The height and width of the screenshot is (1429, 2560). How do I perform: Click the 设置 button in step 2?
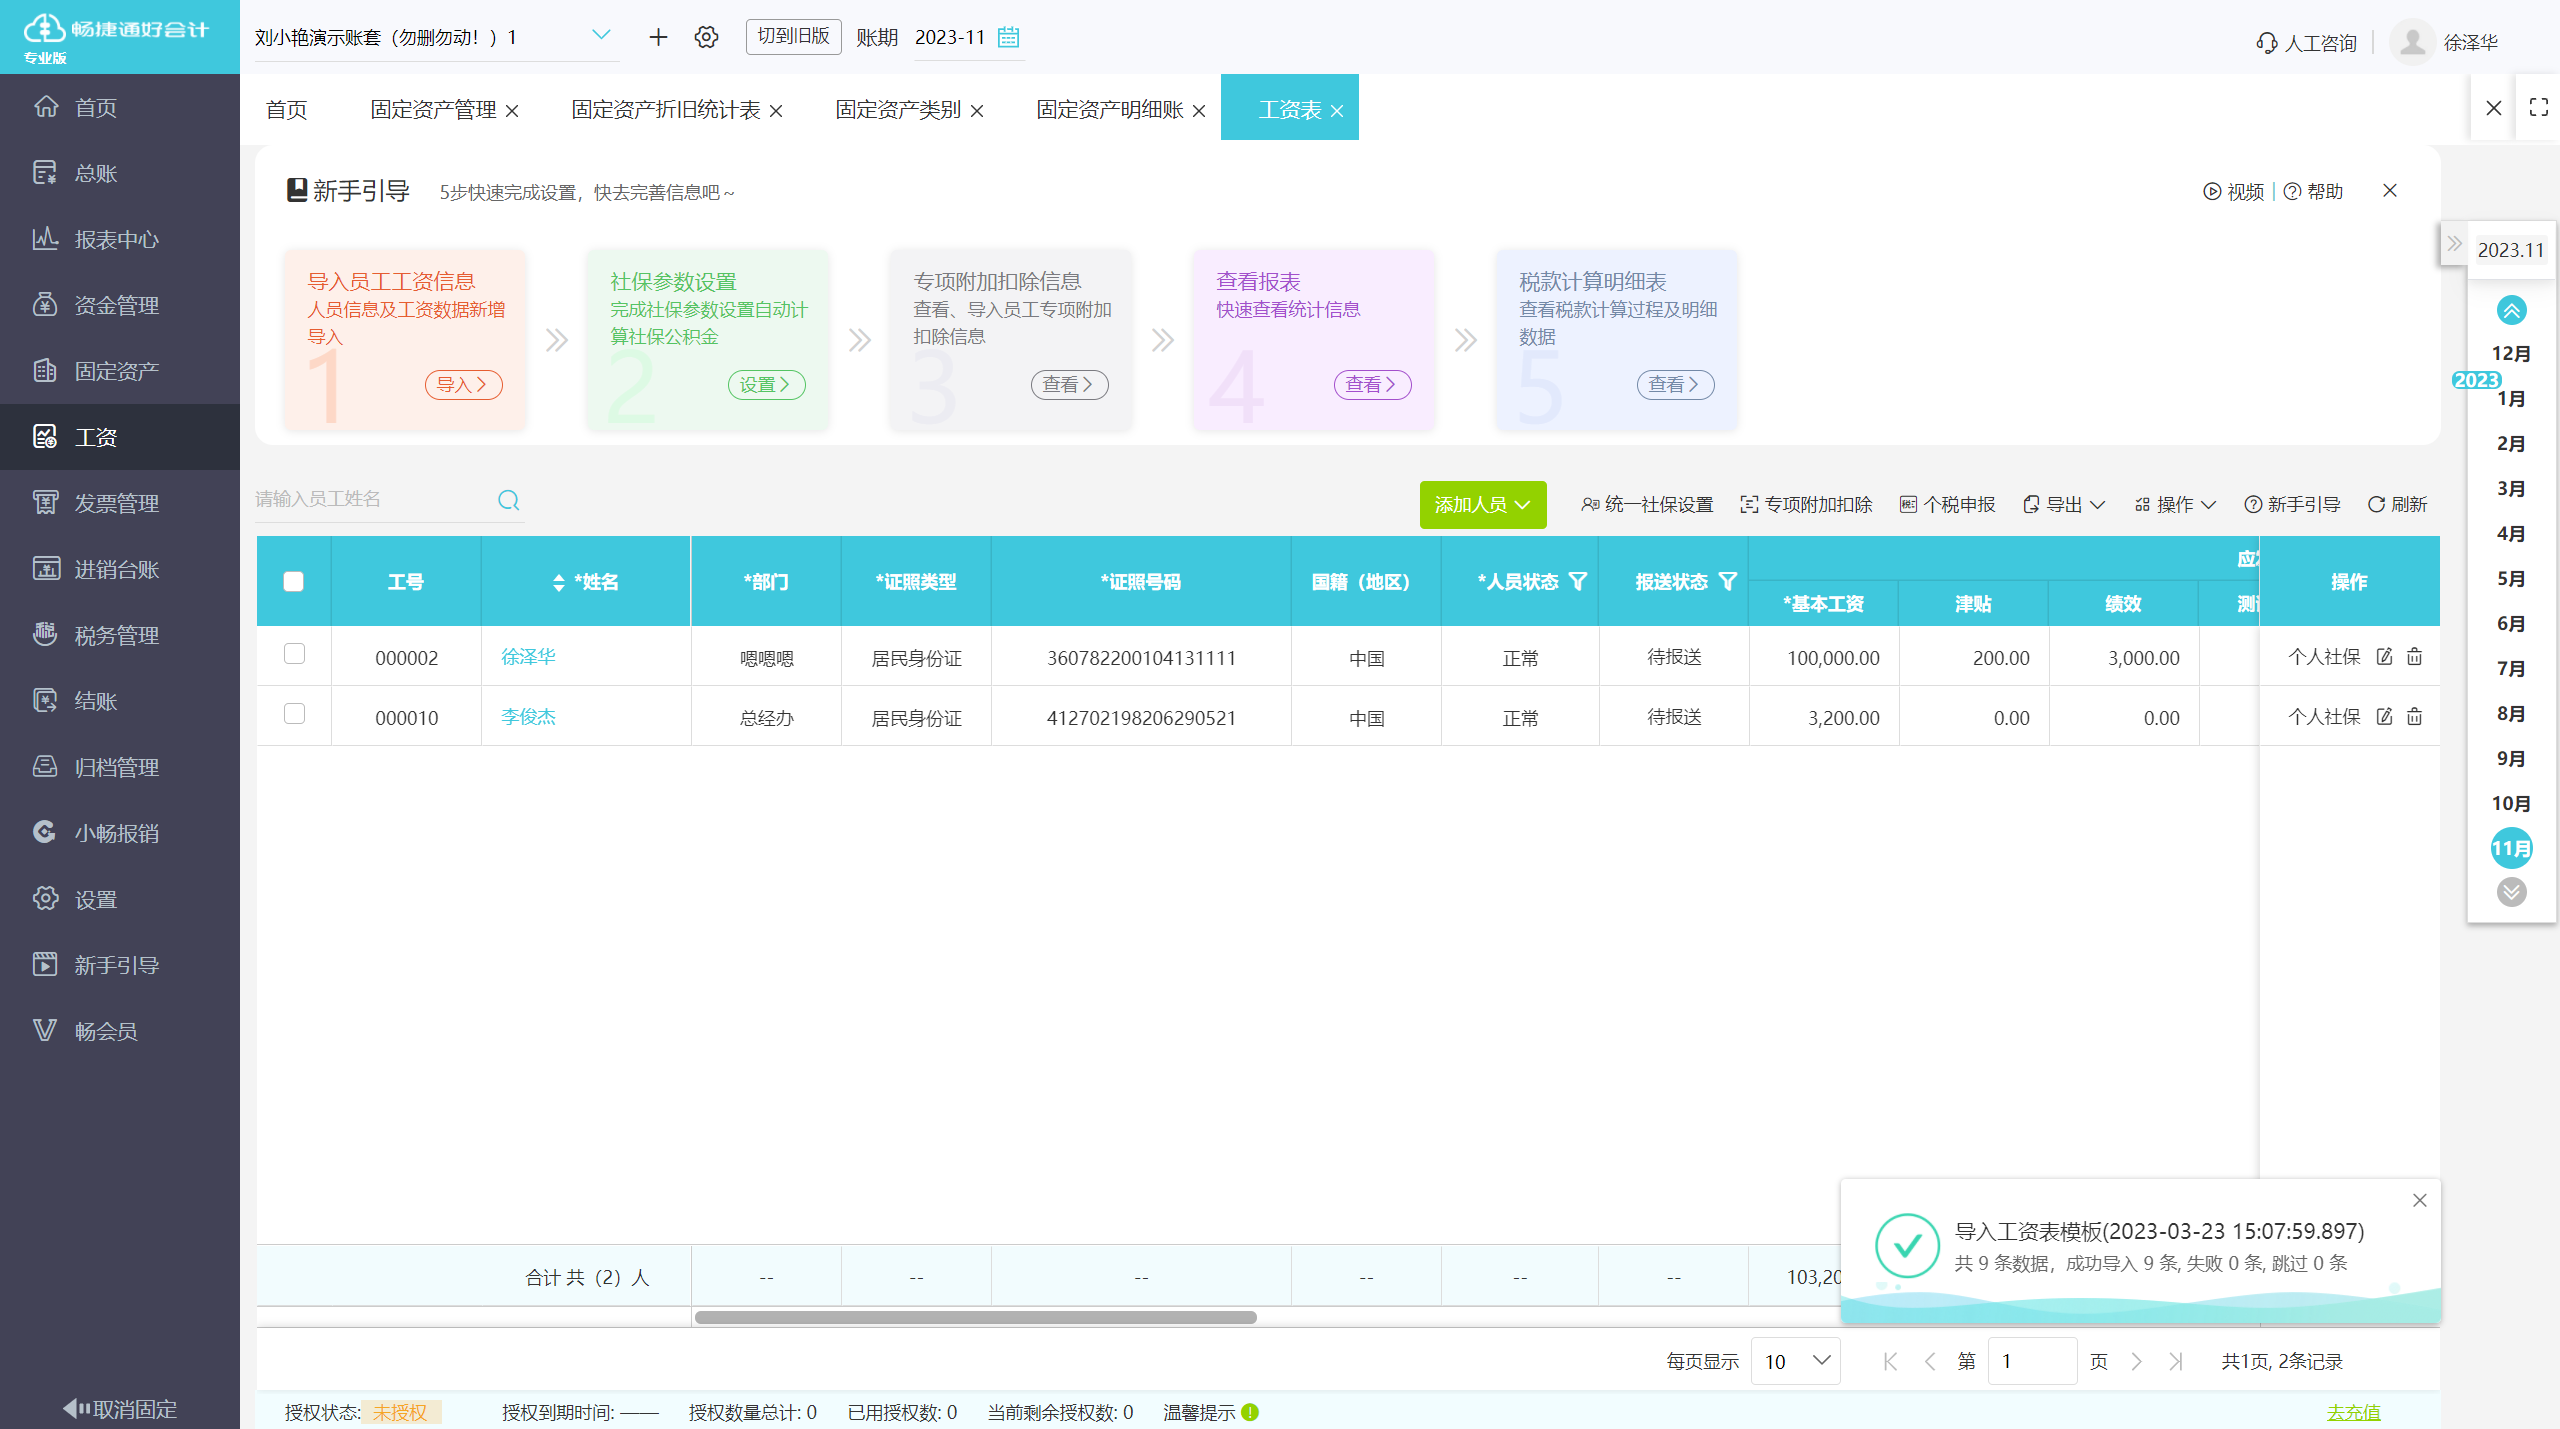767,385
